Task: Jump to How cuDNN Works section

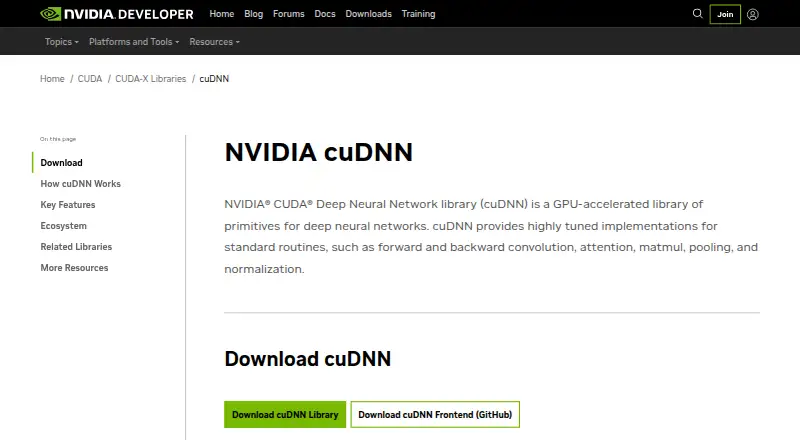Action: 81,184
